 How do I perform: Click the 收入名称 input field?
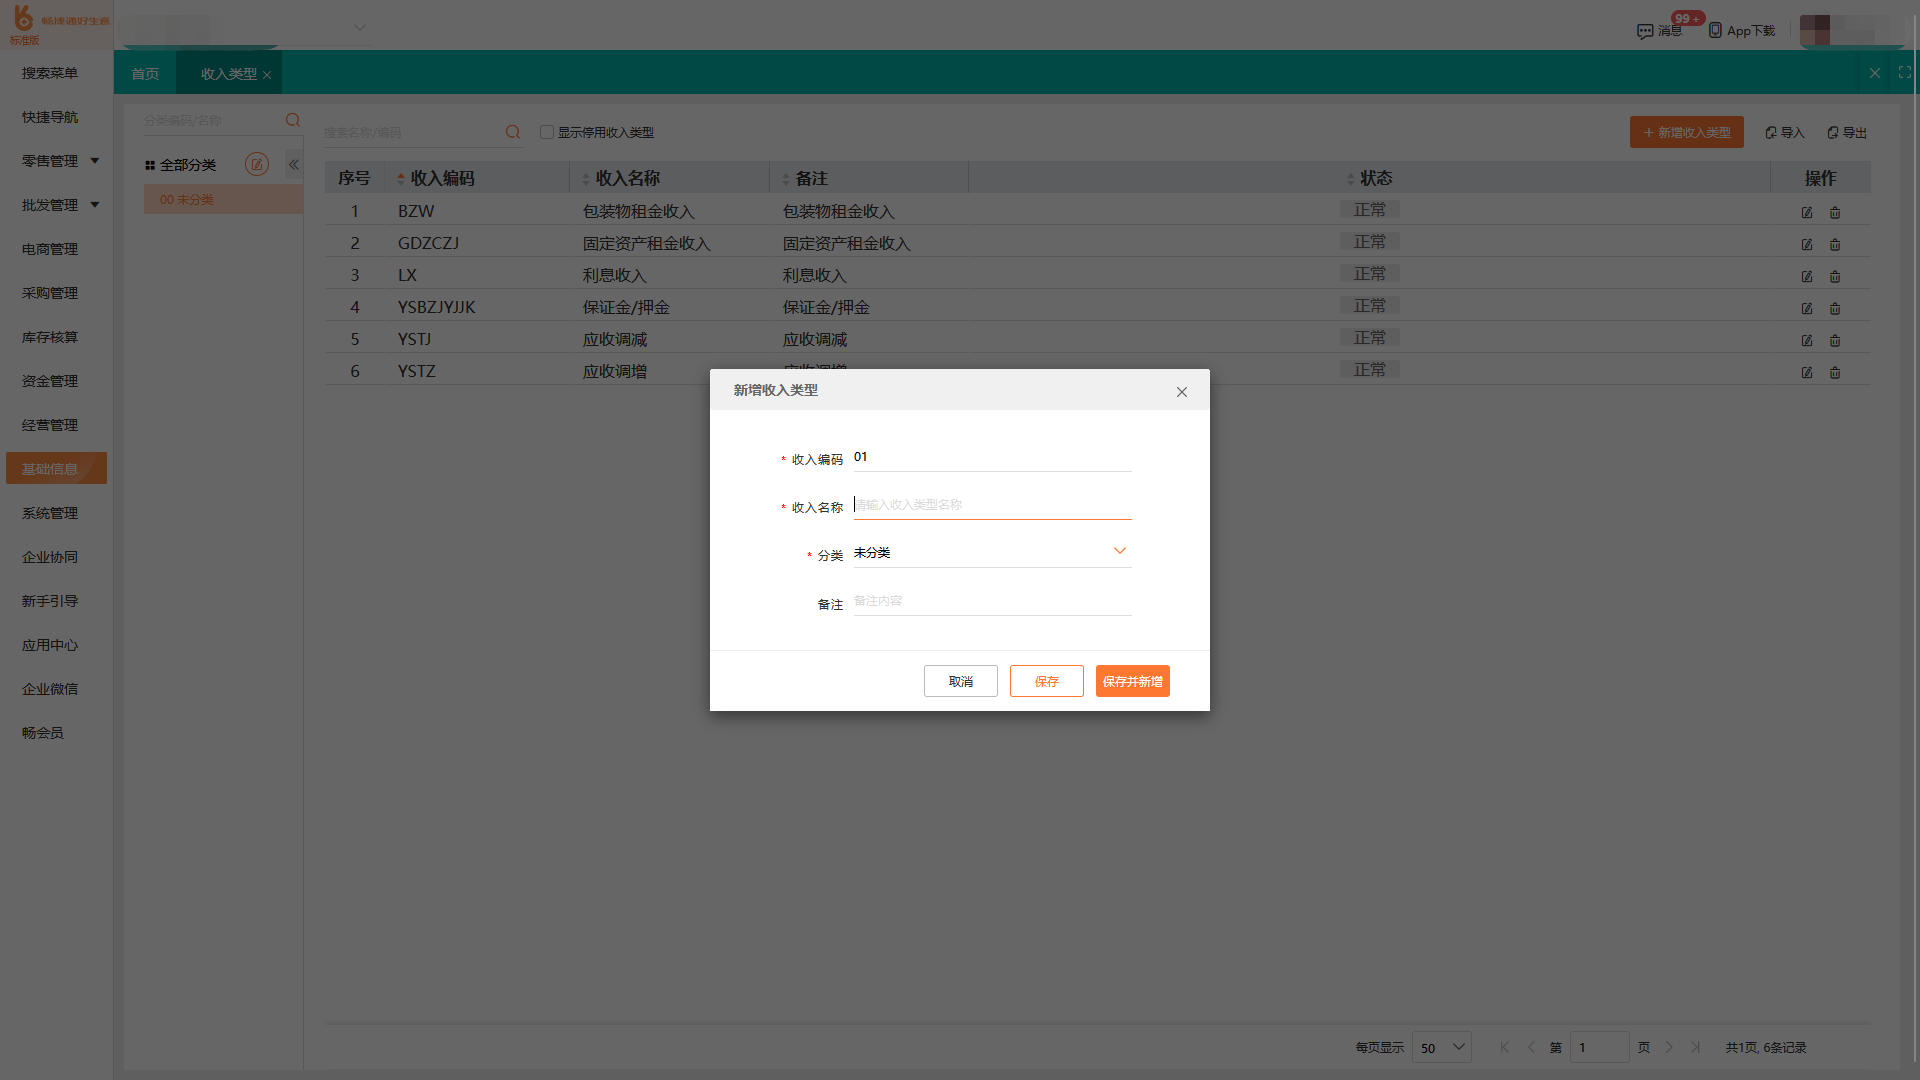coord(993,504)
